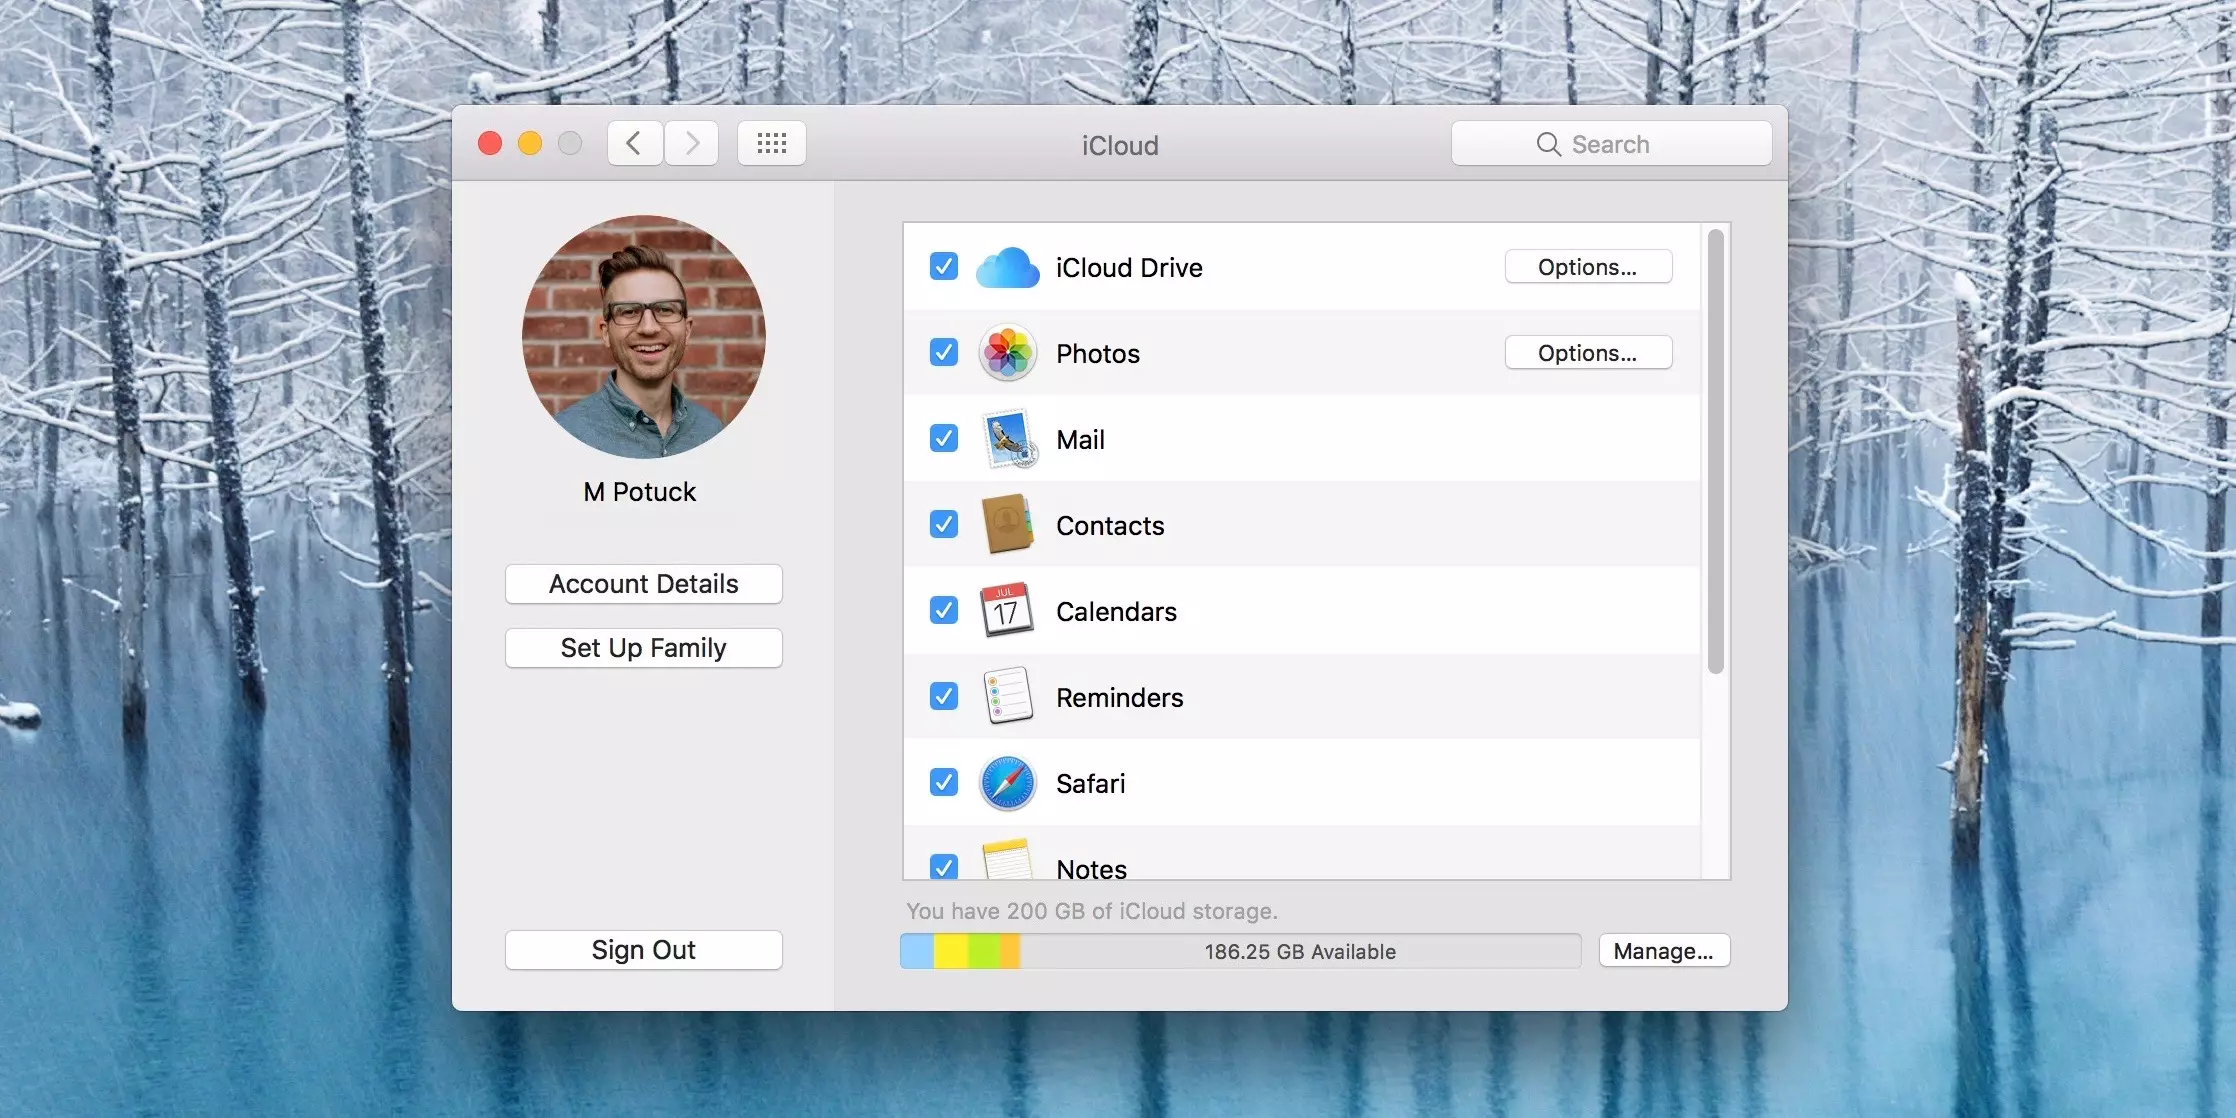Uncheck Mail iCloud sync option
The width and height of the screenshot is (2236, 1118).
[x=943, y=436]
